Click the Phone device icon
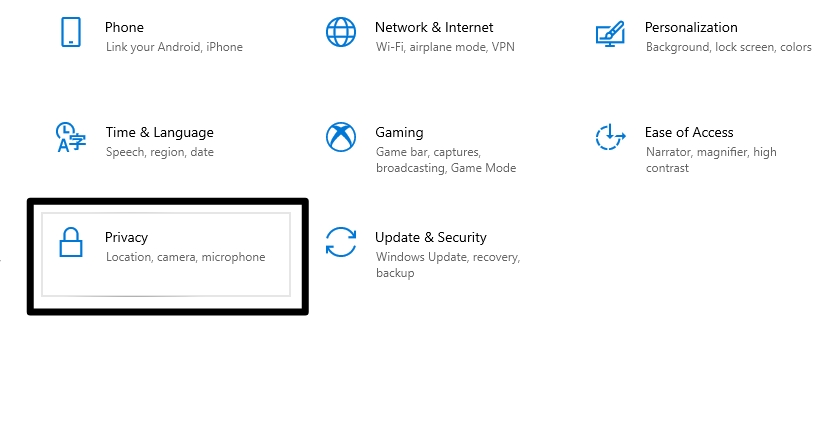The height and width of the screenshot is (434, 825). click(71, 32)
